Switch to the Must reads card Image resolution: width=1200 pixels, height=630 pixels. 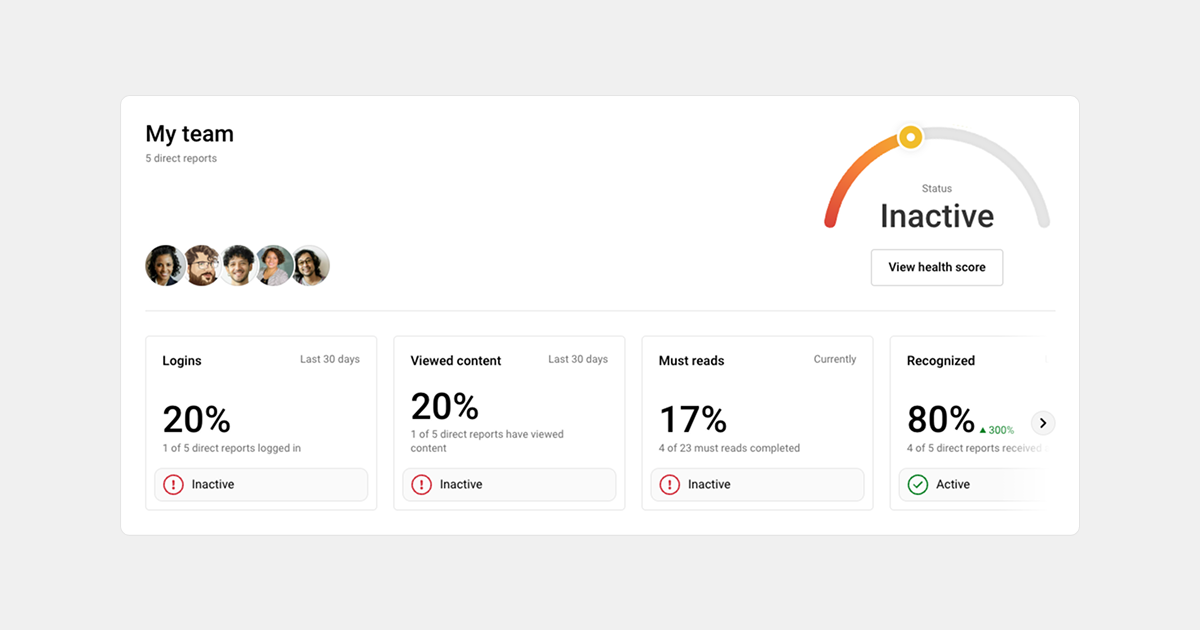pyautogui.click(x=757, y=420)
